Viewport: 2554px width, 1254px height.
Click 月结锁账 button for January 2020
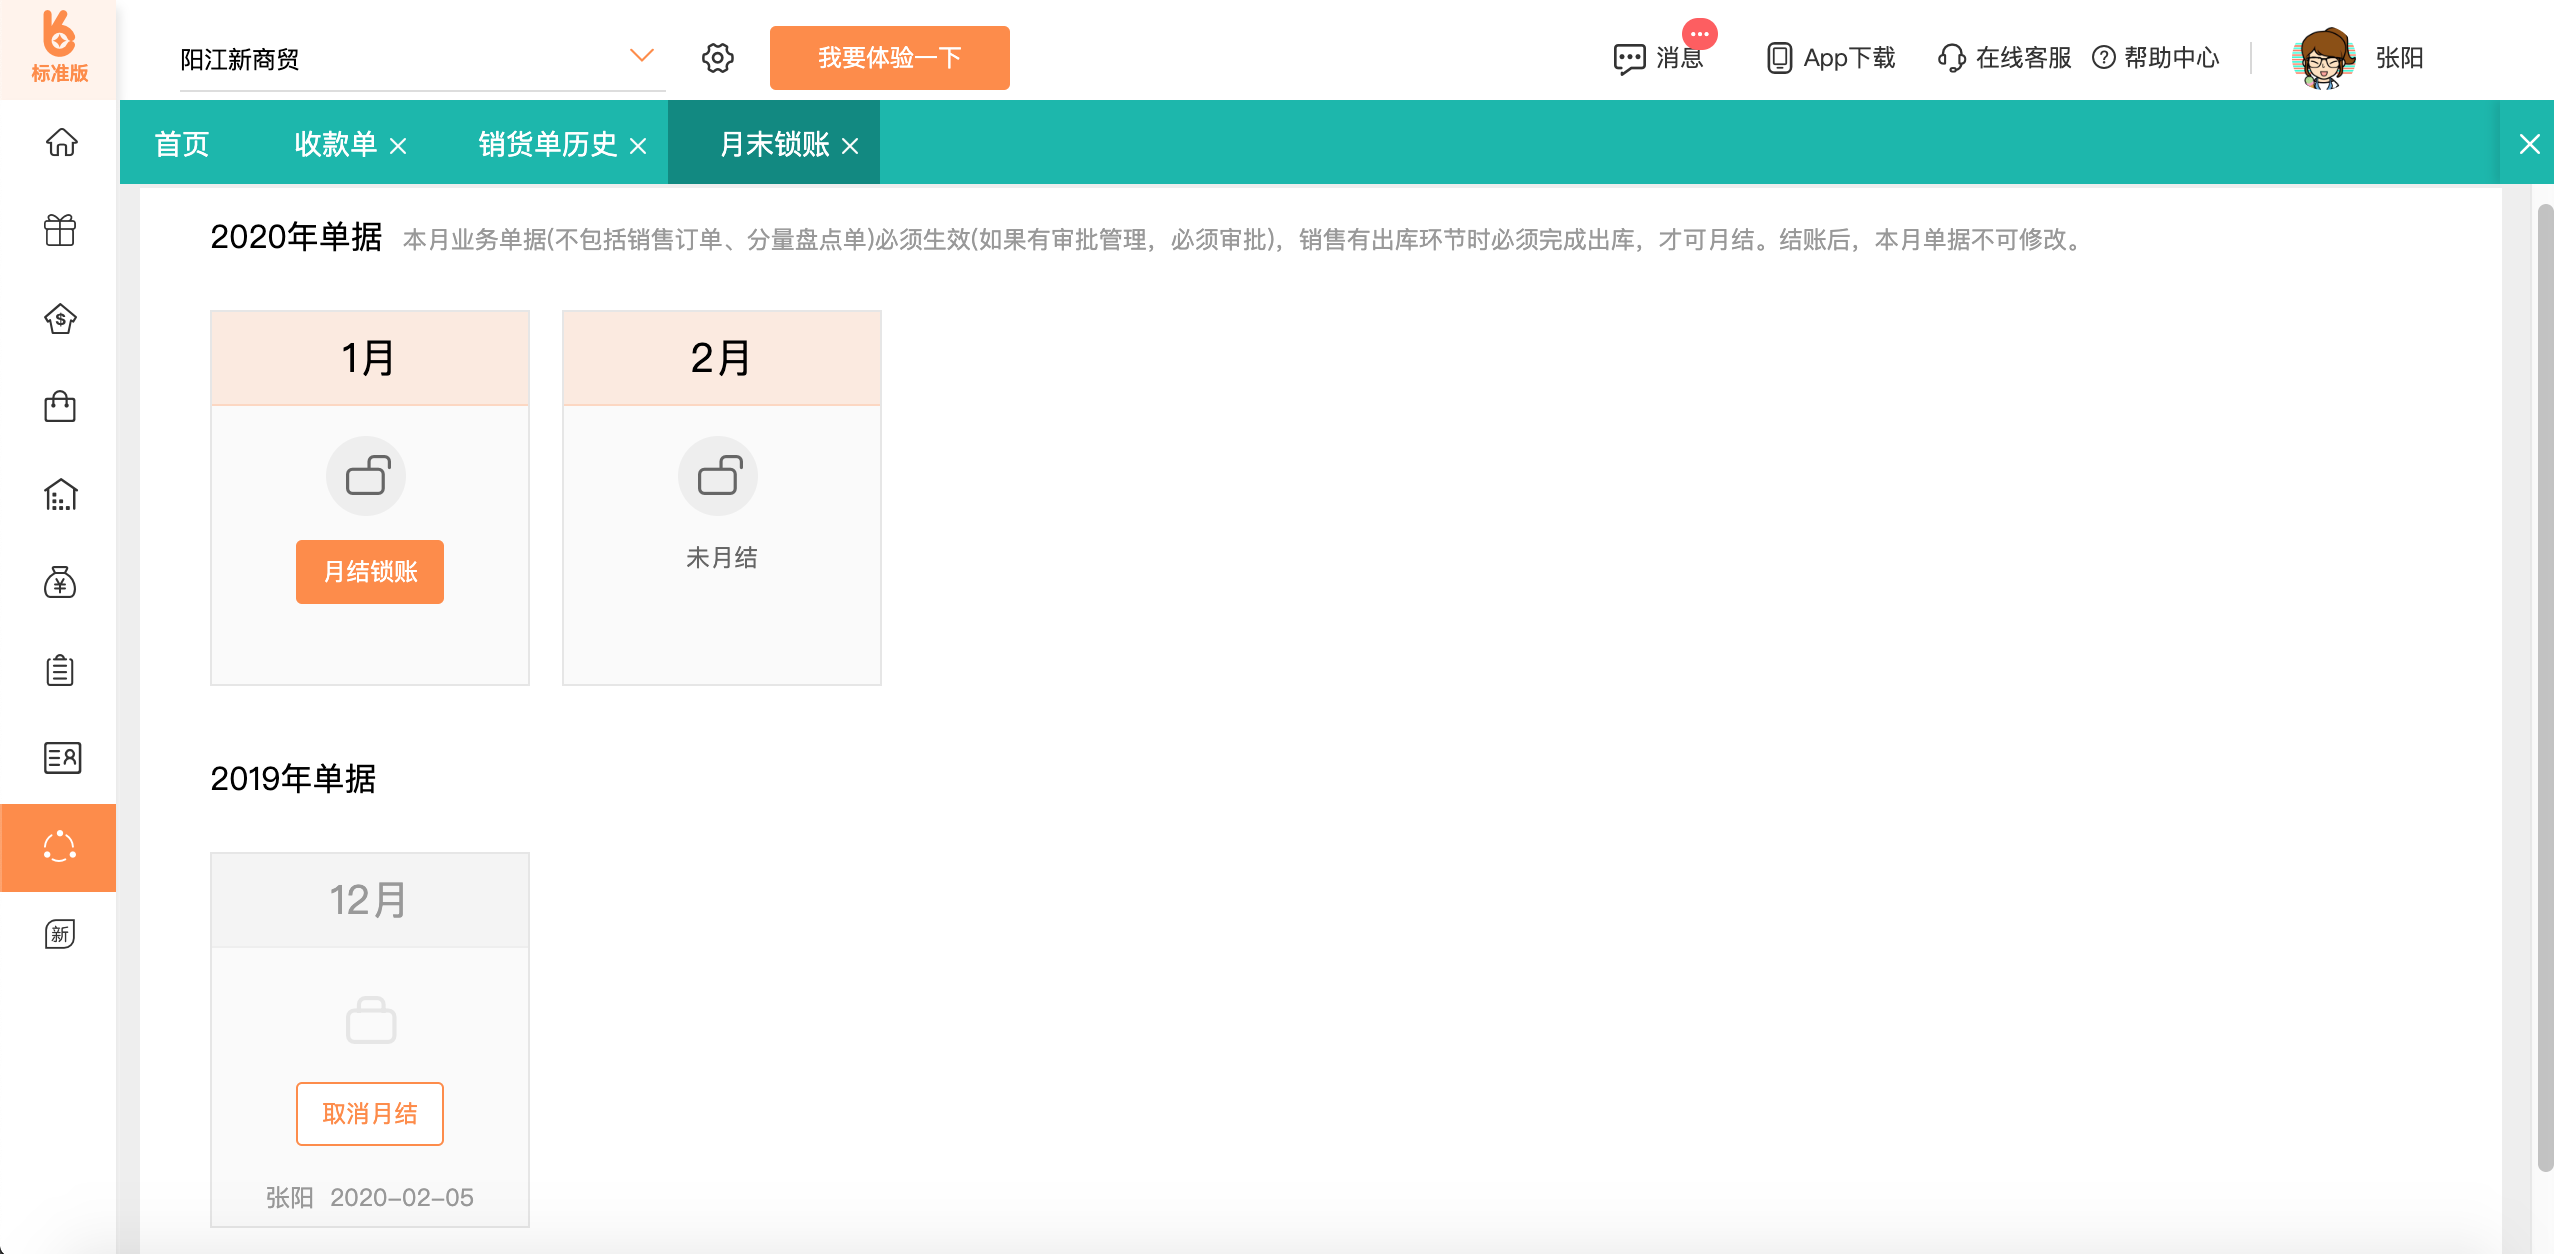[368, 570]
